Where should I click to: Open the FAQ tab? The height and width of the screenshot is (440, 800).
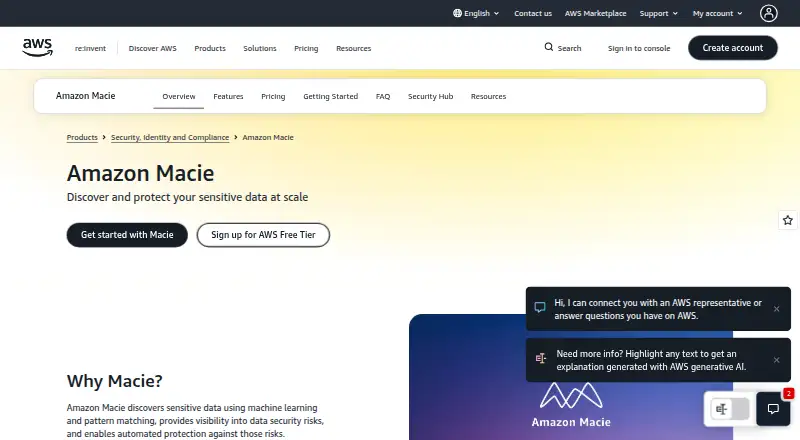click(383, 96)
